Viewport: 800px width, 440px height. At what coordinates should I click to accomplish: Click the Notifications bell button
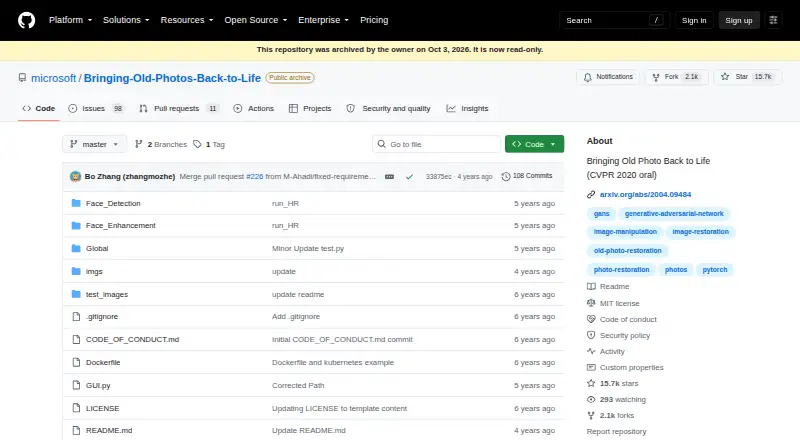tap(608, 77)
